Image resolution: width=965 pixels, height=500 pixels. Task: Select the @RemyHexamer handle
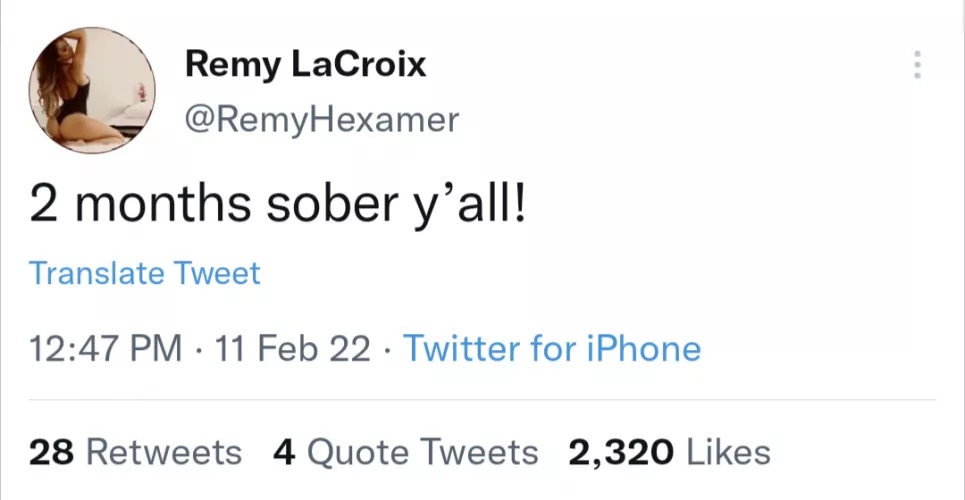(x=322, y=120)
